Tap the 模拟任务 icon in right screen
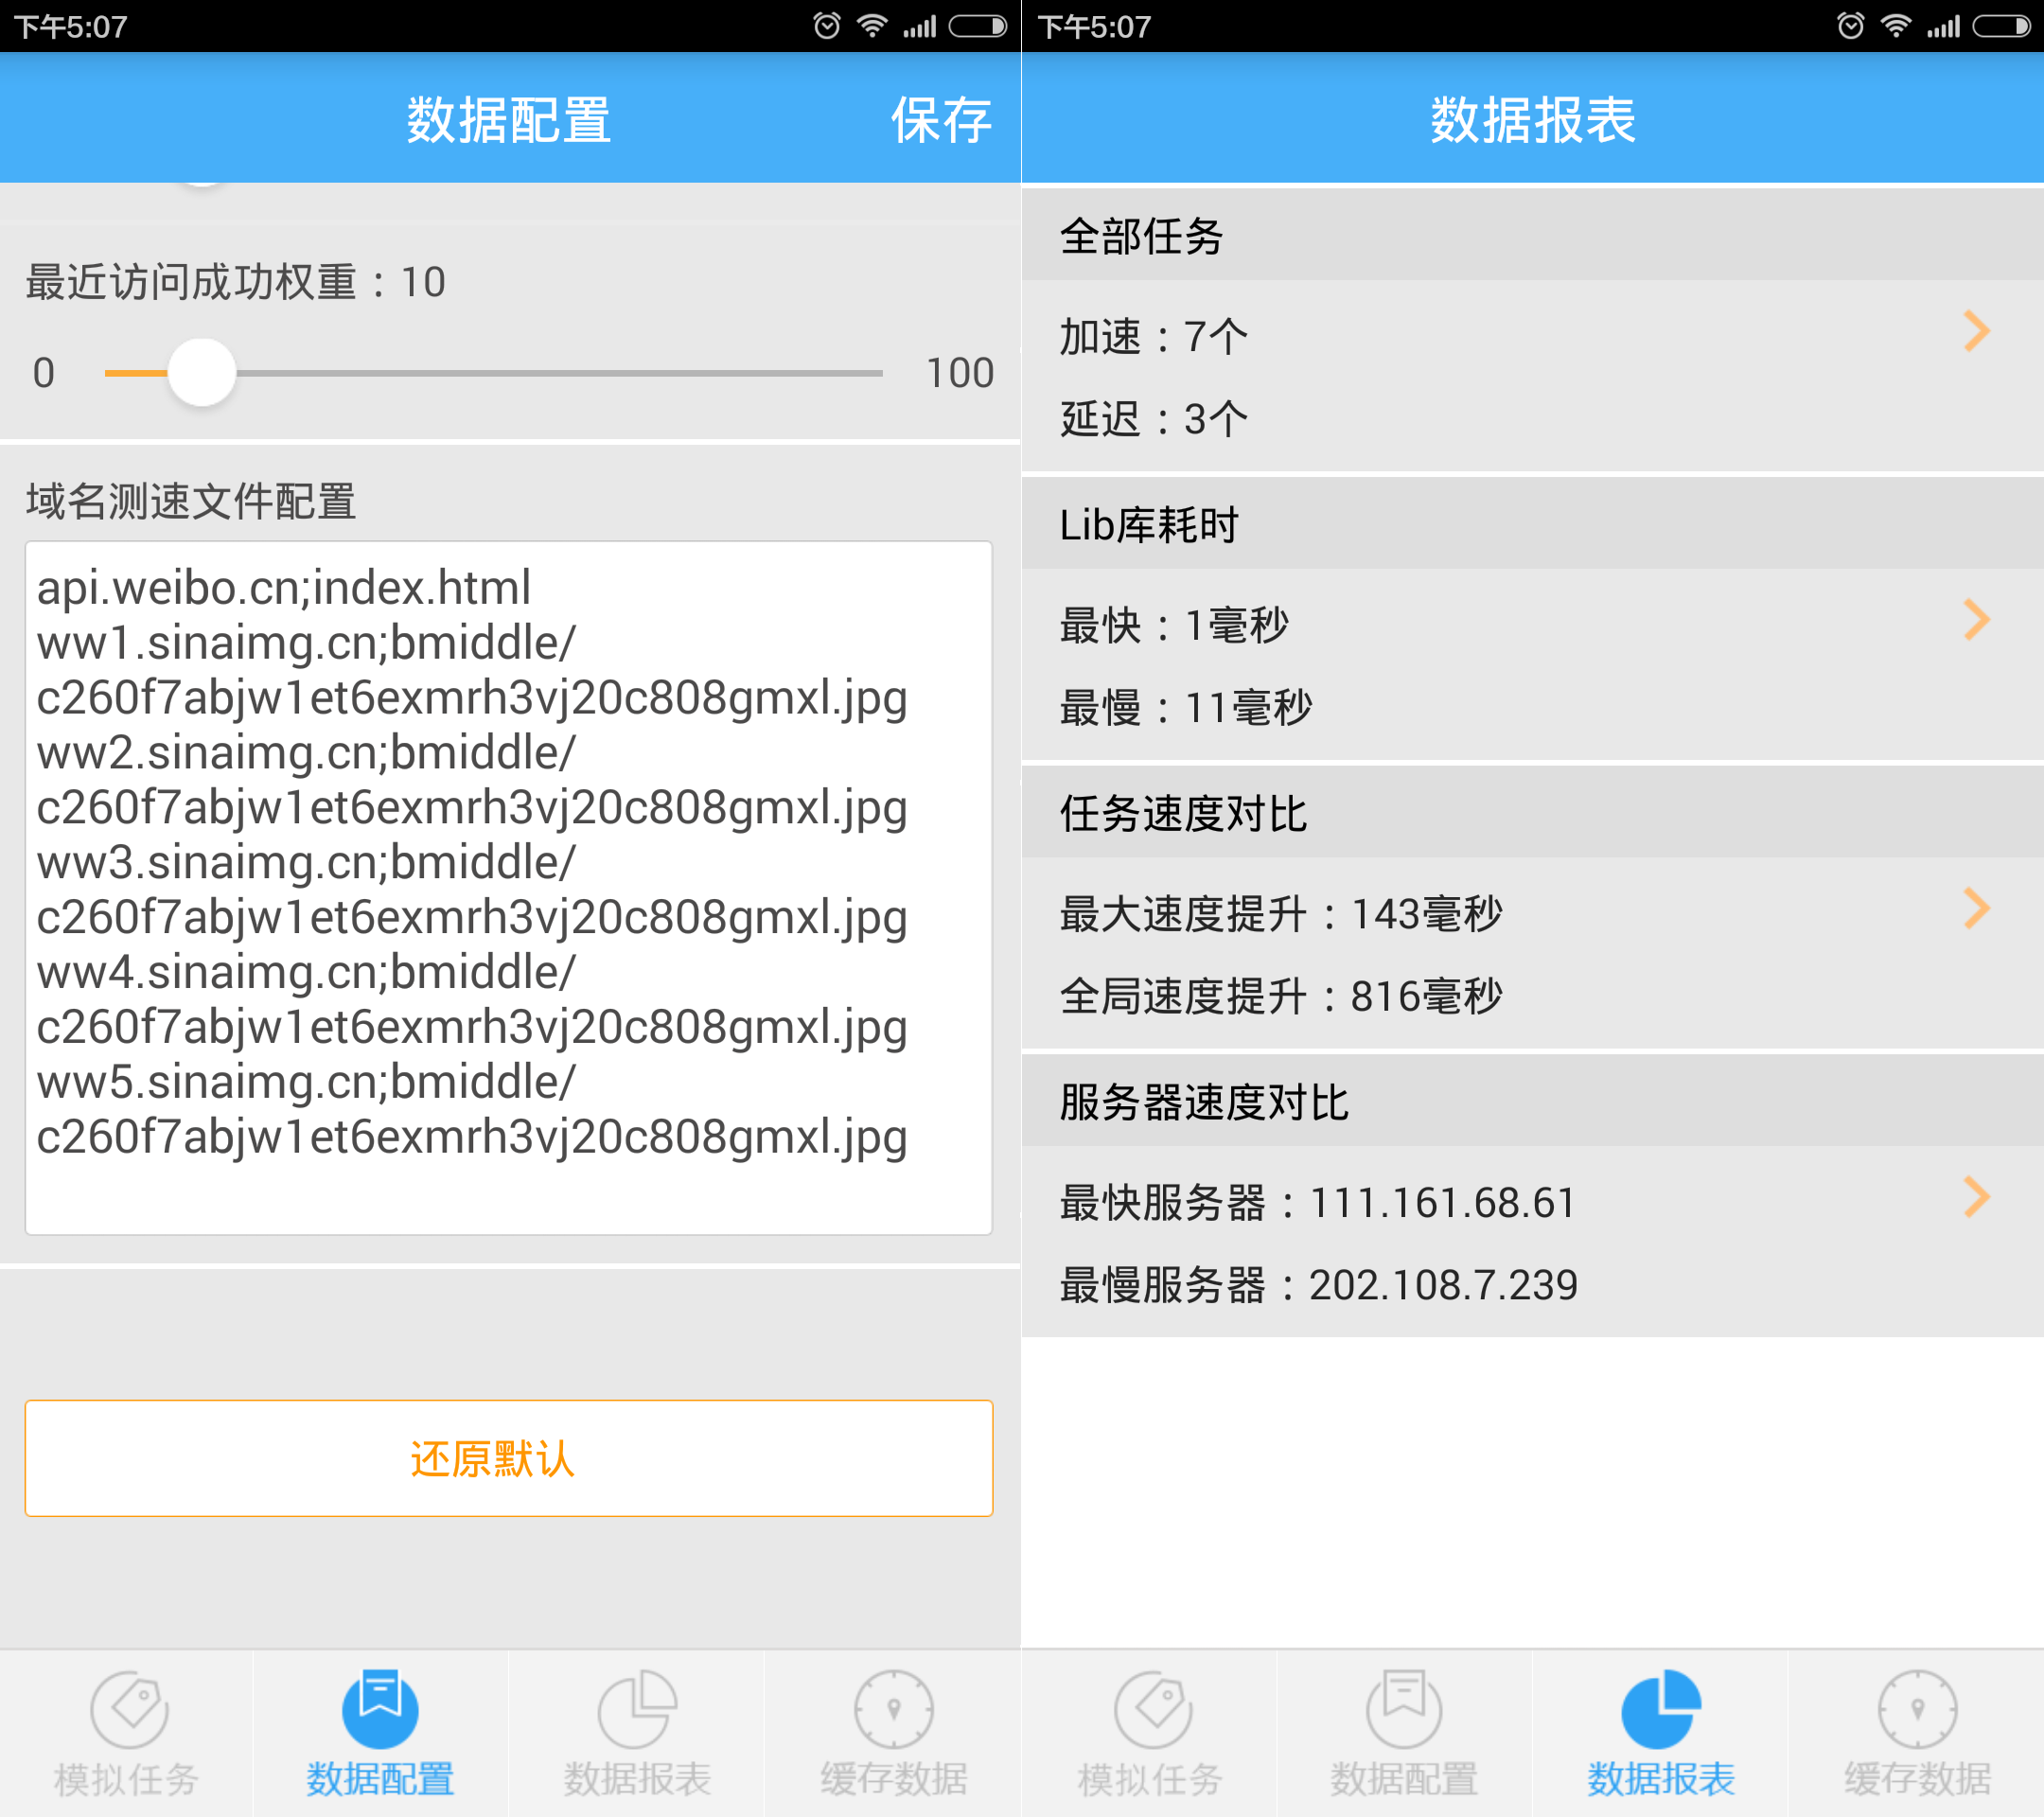Image resolution: width=2044 pixels, height=1817 pixels. [1152, 1710]
